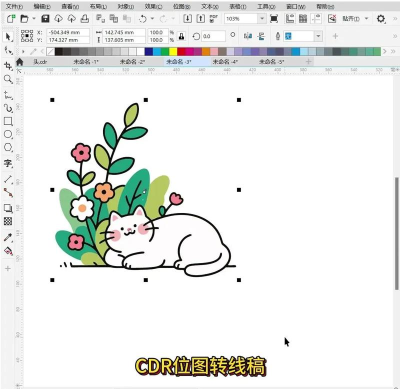The width and height of the screenshot is (400, 389).
Task: Expand color palette double chevron
Action: (x=393, y=51)
